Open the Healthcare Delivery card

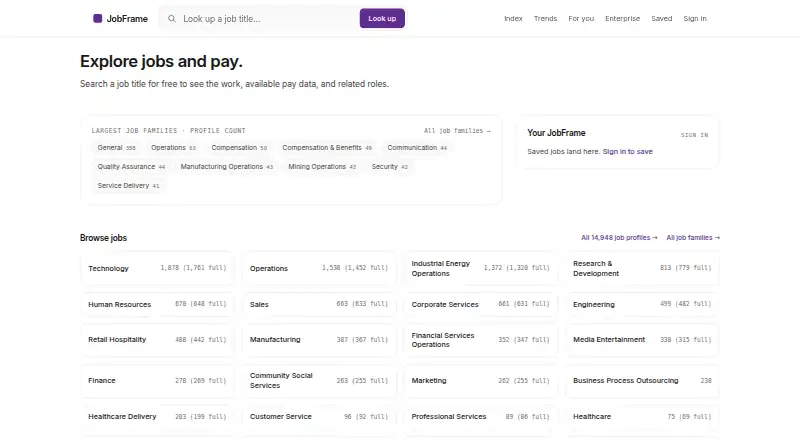coord(157,417)
